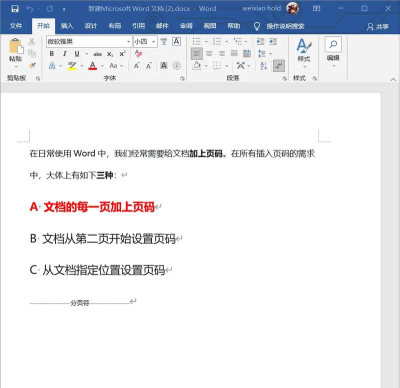Open the Clipboard pane launcher
Screen dimensions: 400x388
[x=38, y=78]
